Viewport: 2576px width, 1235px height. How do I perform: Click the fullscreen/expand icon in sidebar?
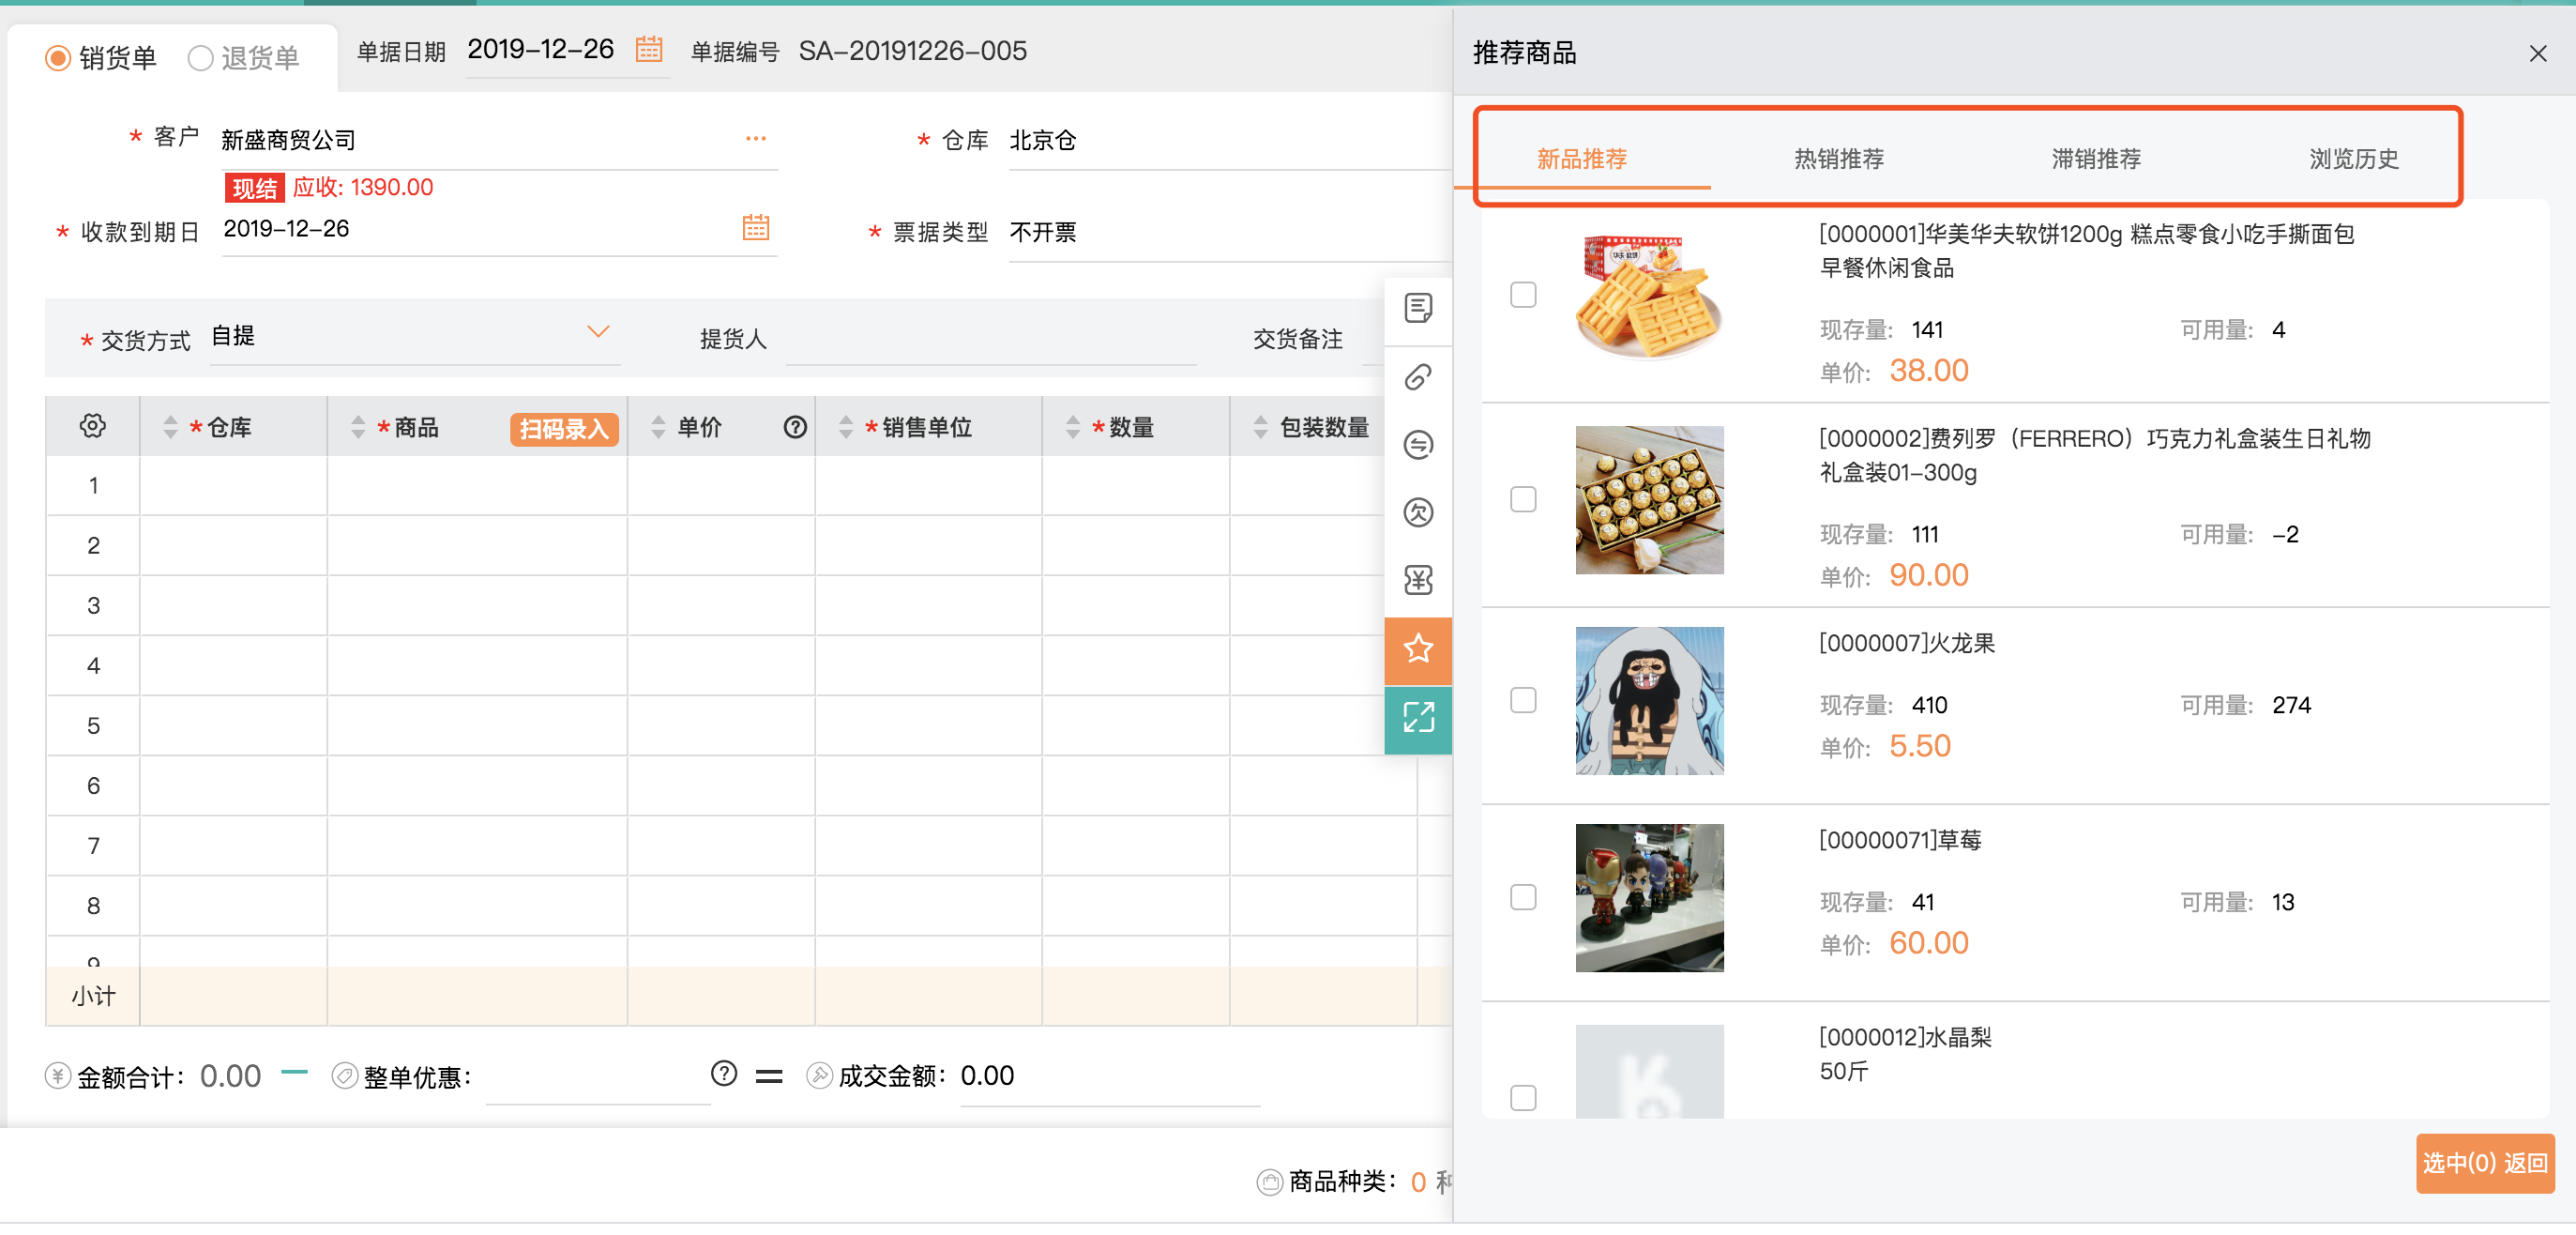[1417, 719]
